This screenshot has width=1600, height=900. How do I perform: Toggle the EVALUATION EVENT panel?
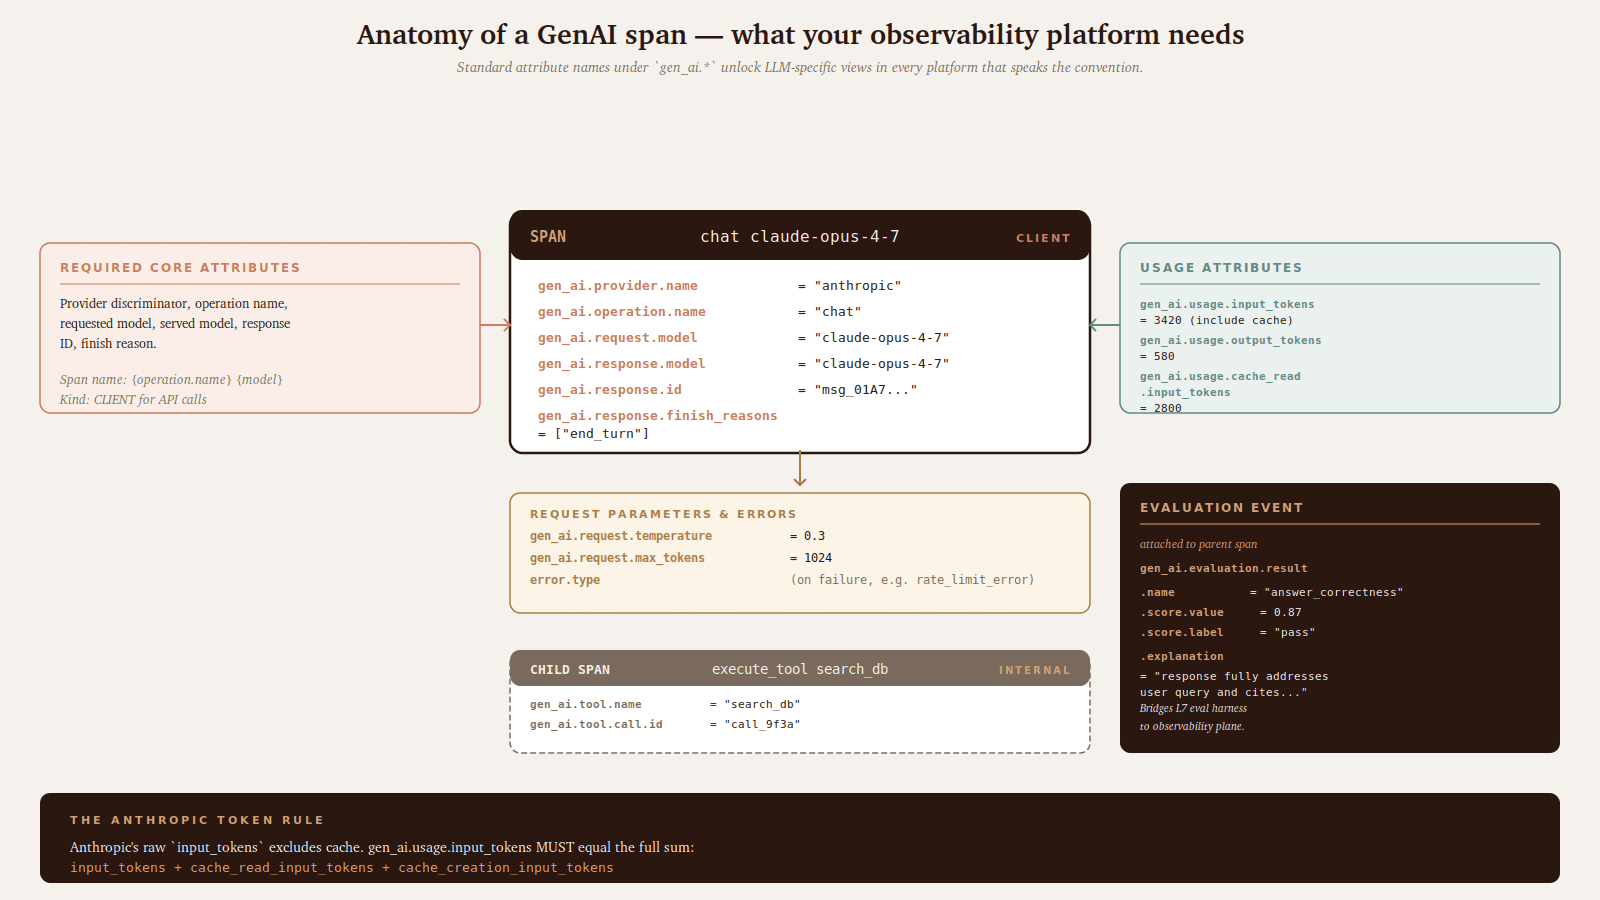tap(1222, 507)
